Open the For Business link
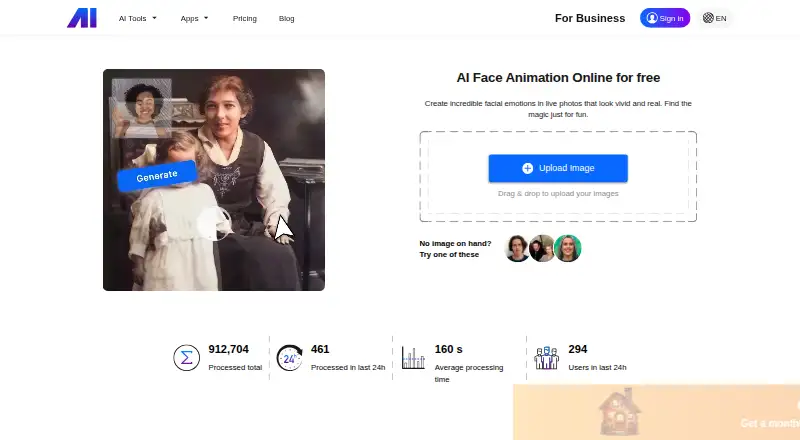Screen dimensions: 800x440 (x=590, y=18)
